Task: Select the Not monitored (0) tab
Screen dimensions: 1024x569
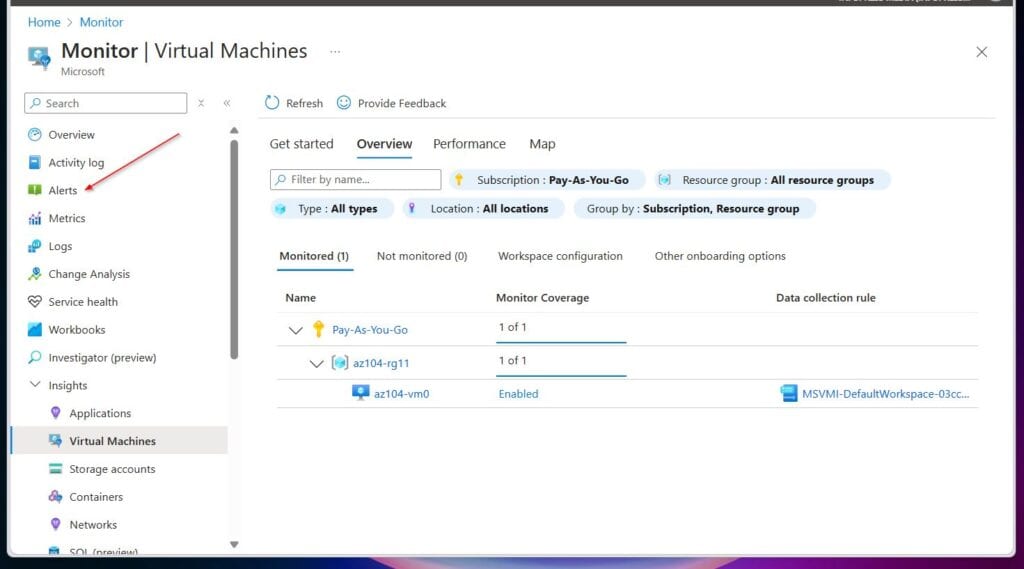Action: [422, 256]
